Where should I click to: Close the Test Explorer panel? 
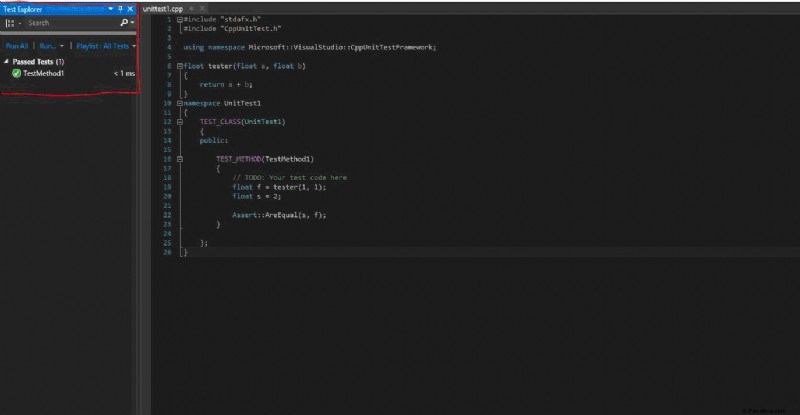(x=131, y=8)
